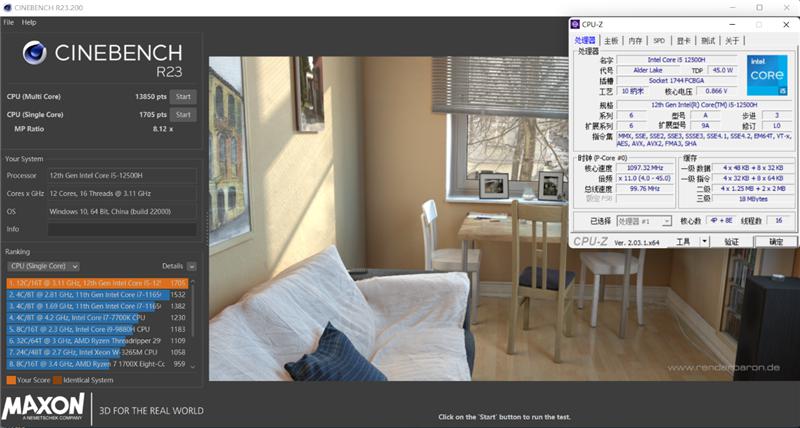800x428 pixels.
Task: Click the Intel Core i5 badge in CPU-Z
Action: click(765, 76)
